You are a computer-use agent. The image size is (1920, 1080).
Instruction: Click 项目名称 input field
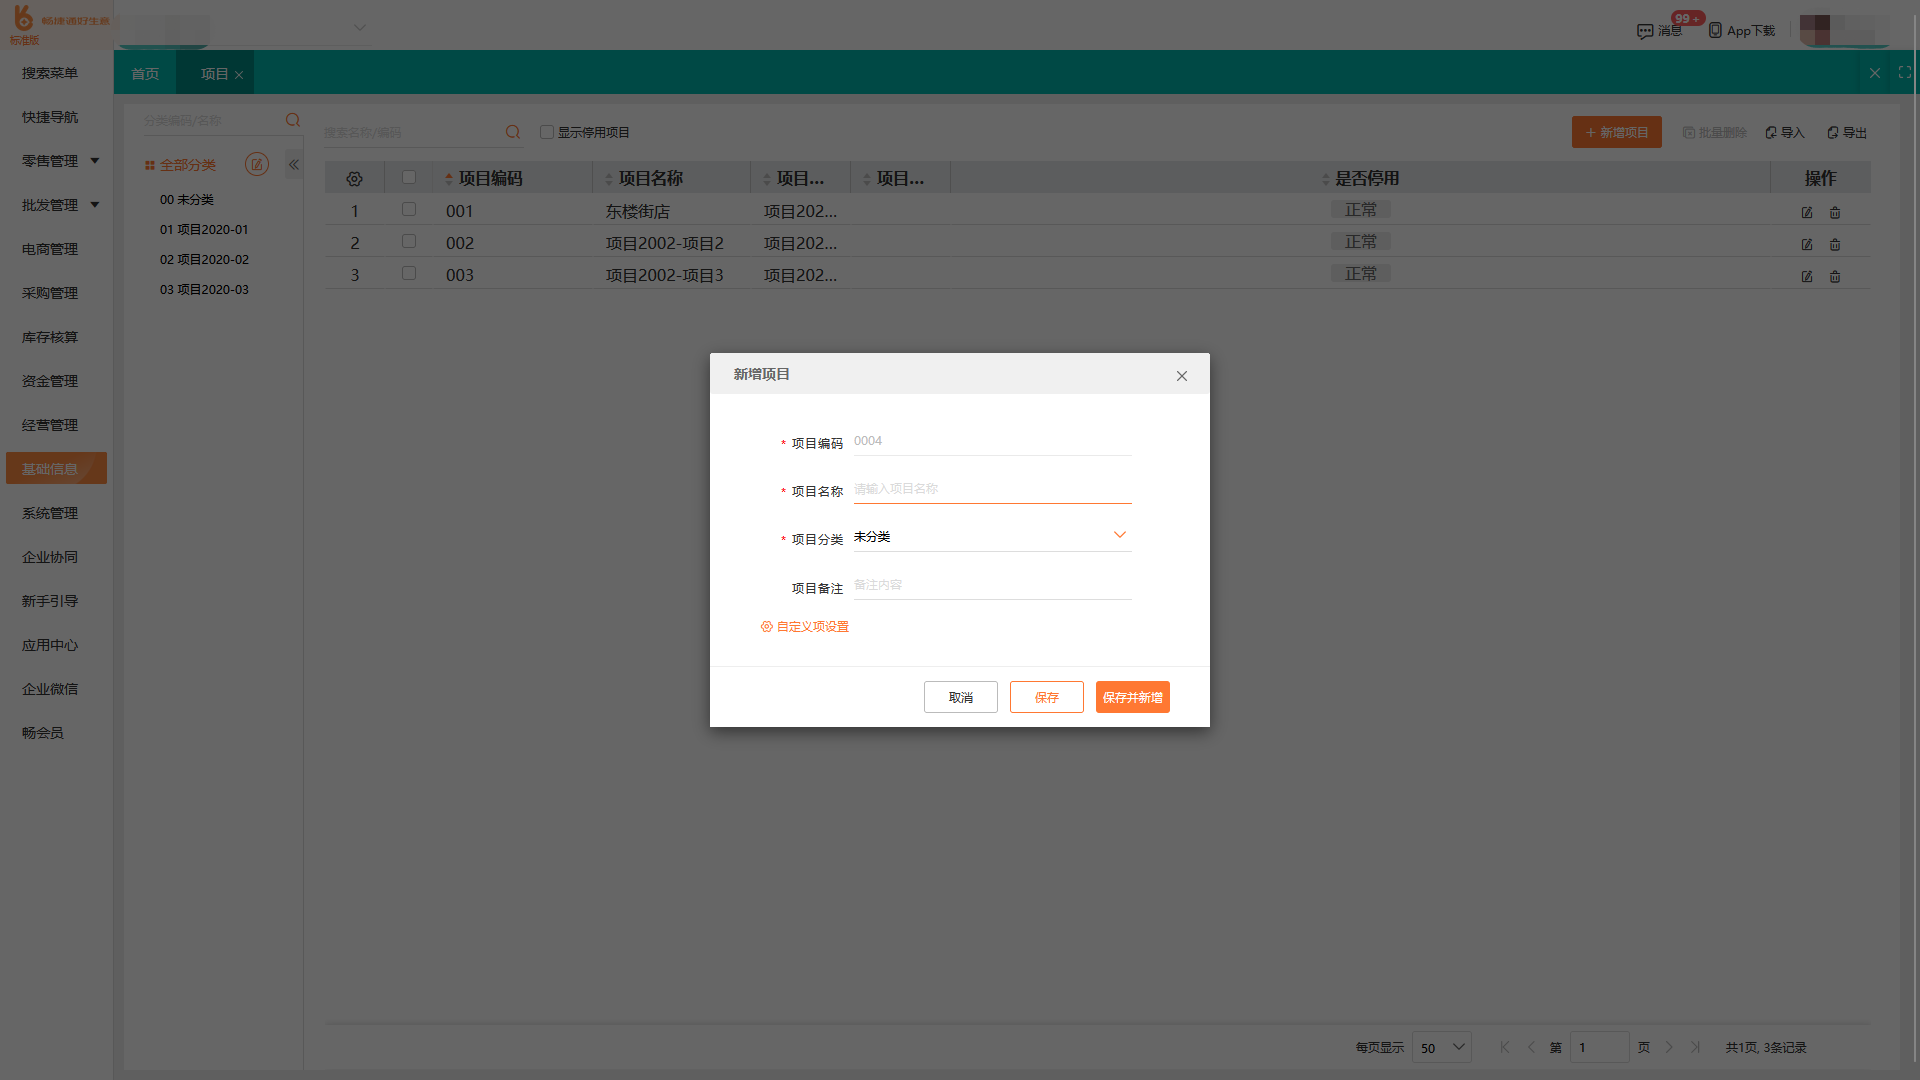point(992,489)
